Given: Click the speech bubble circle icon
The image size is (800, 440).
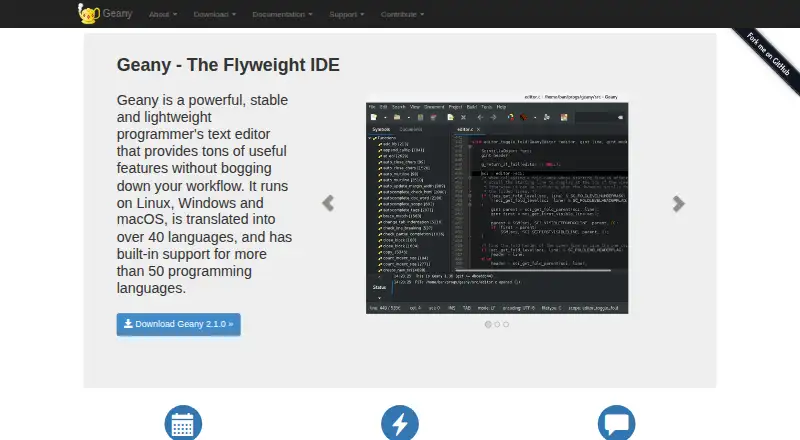Looking at the screenshot, I should [x=616, y=423].
